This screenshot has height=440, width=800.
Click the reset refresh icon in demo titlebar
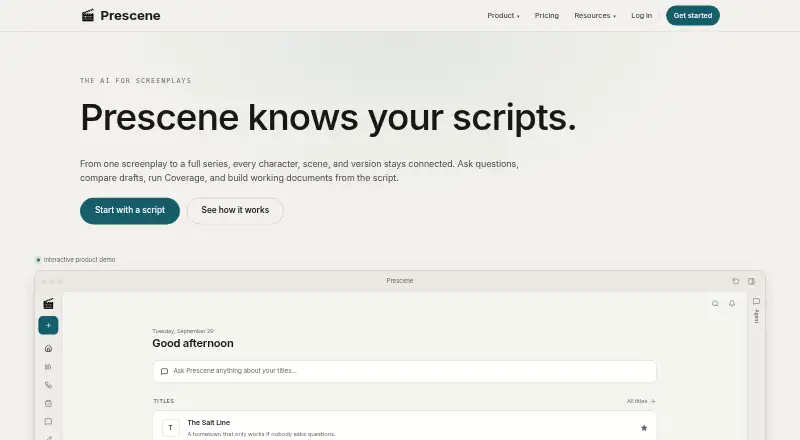pos(735,281)
